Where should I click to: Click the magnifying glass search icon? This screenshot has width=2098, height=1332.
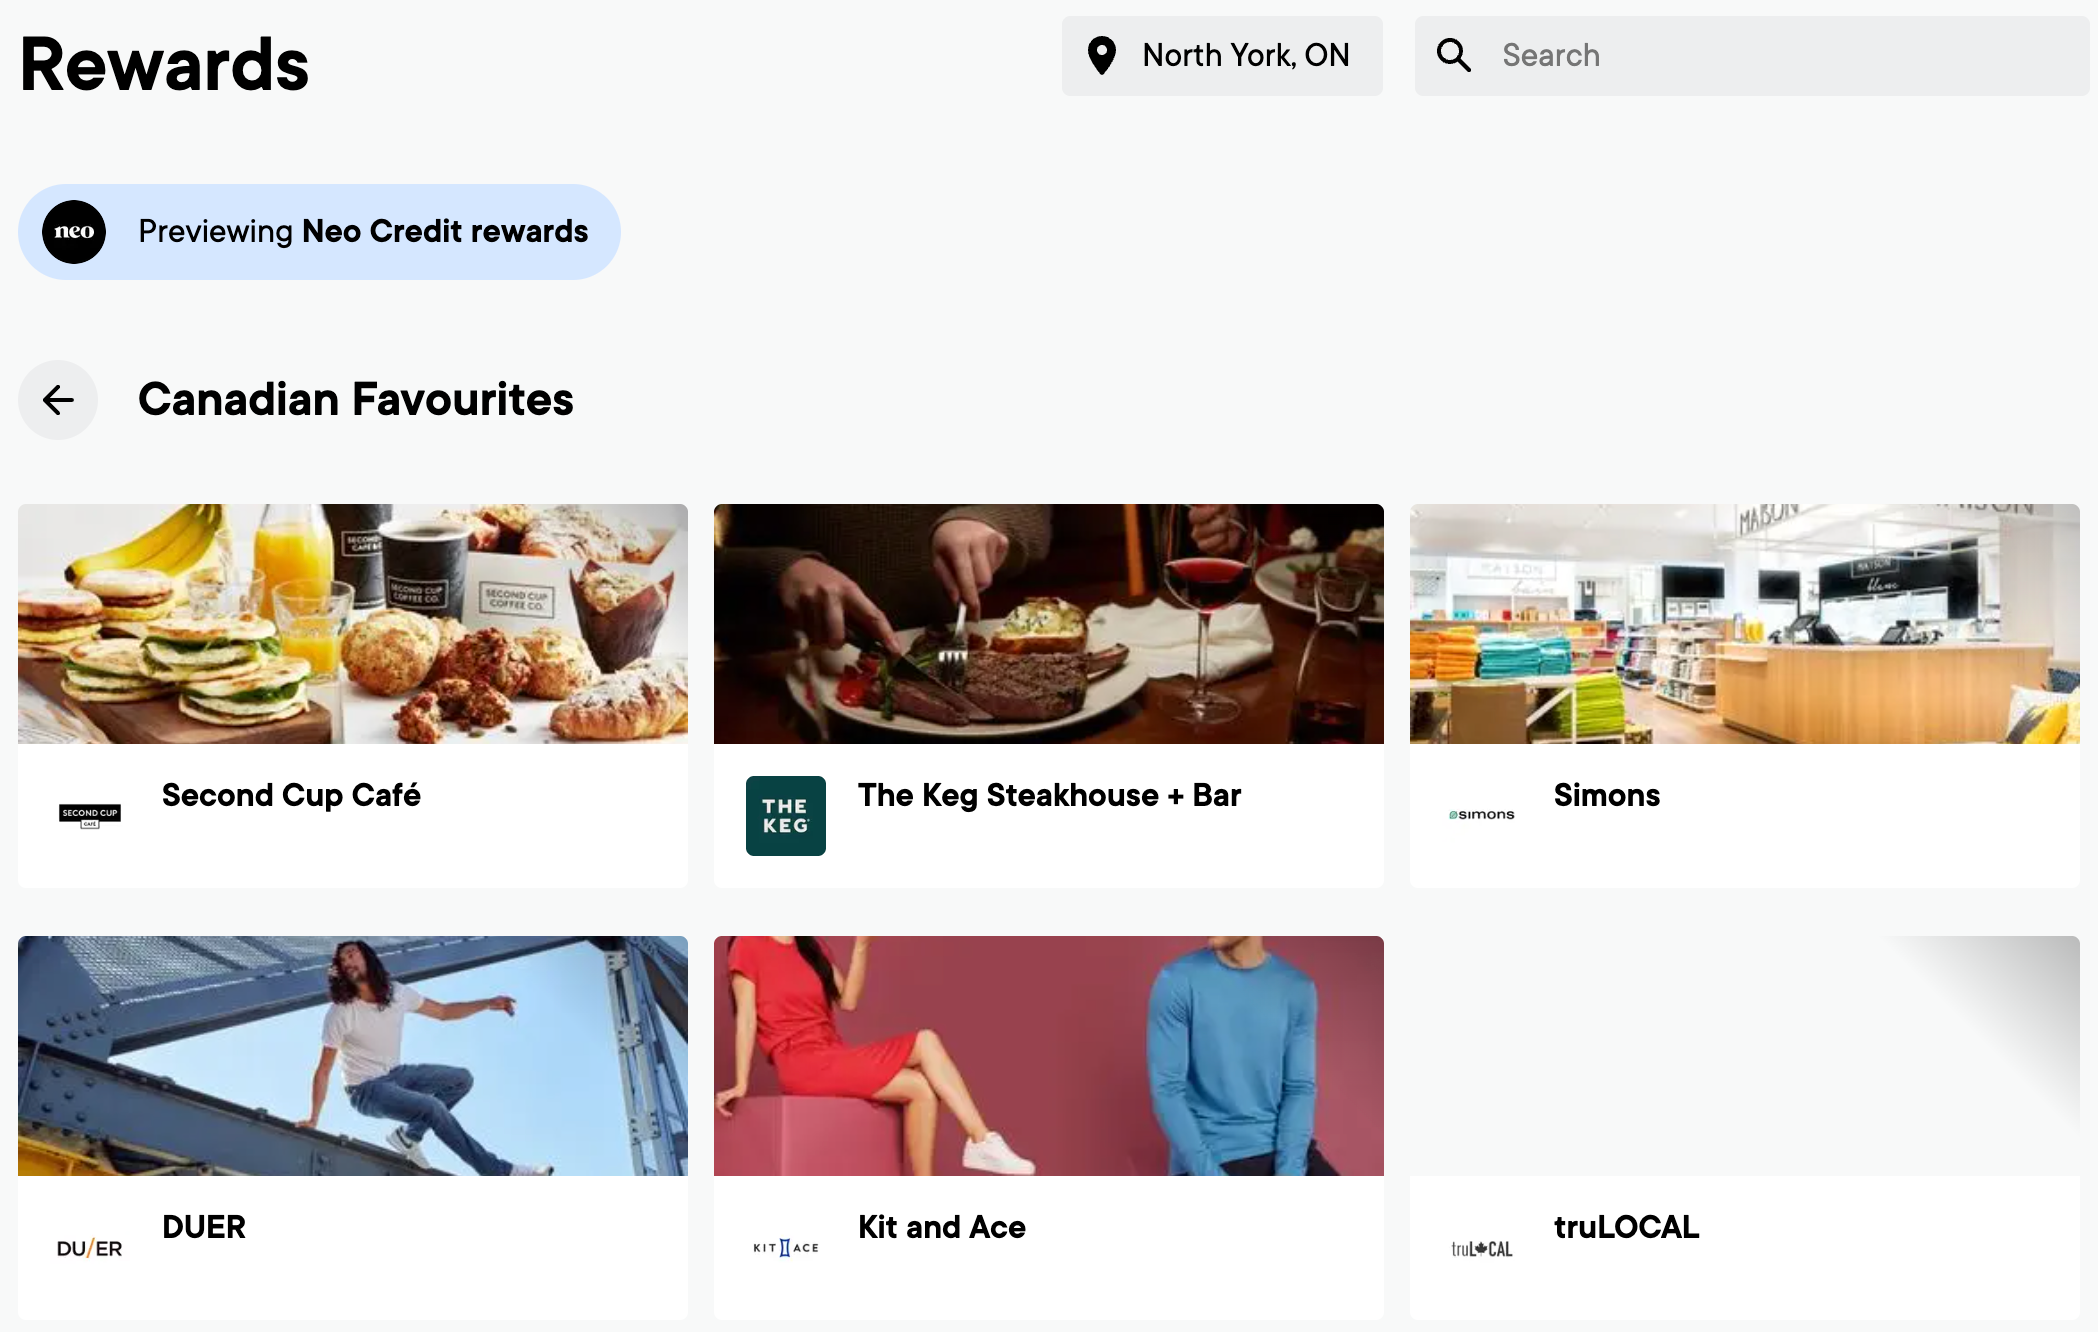click(1454, 55)
